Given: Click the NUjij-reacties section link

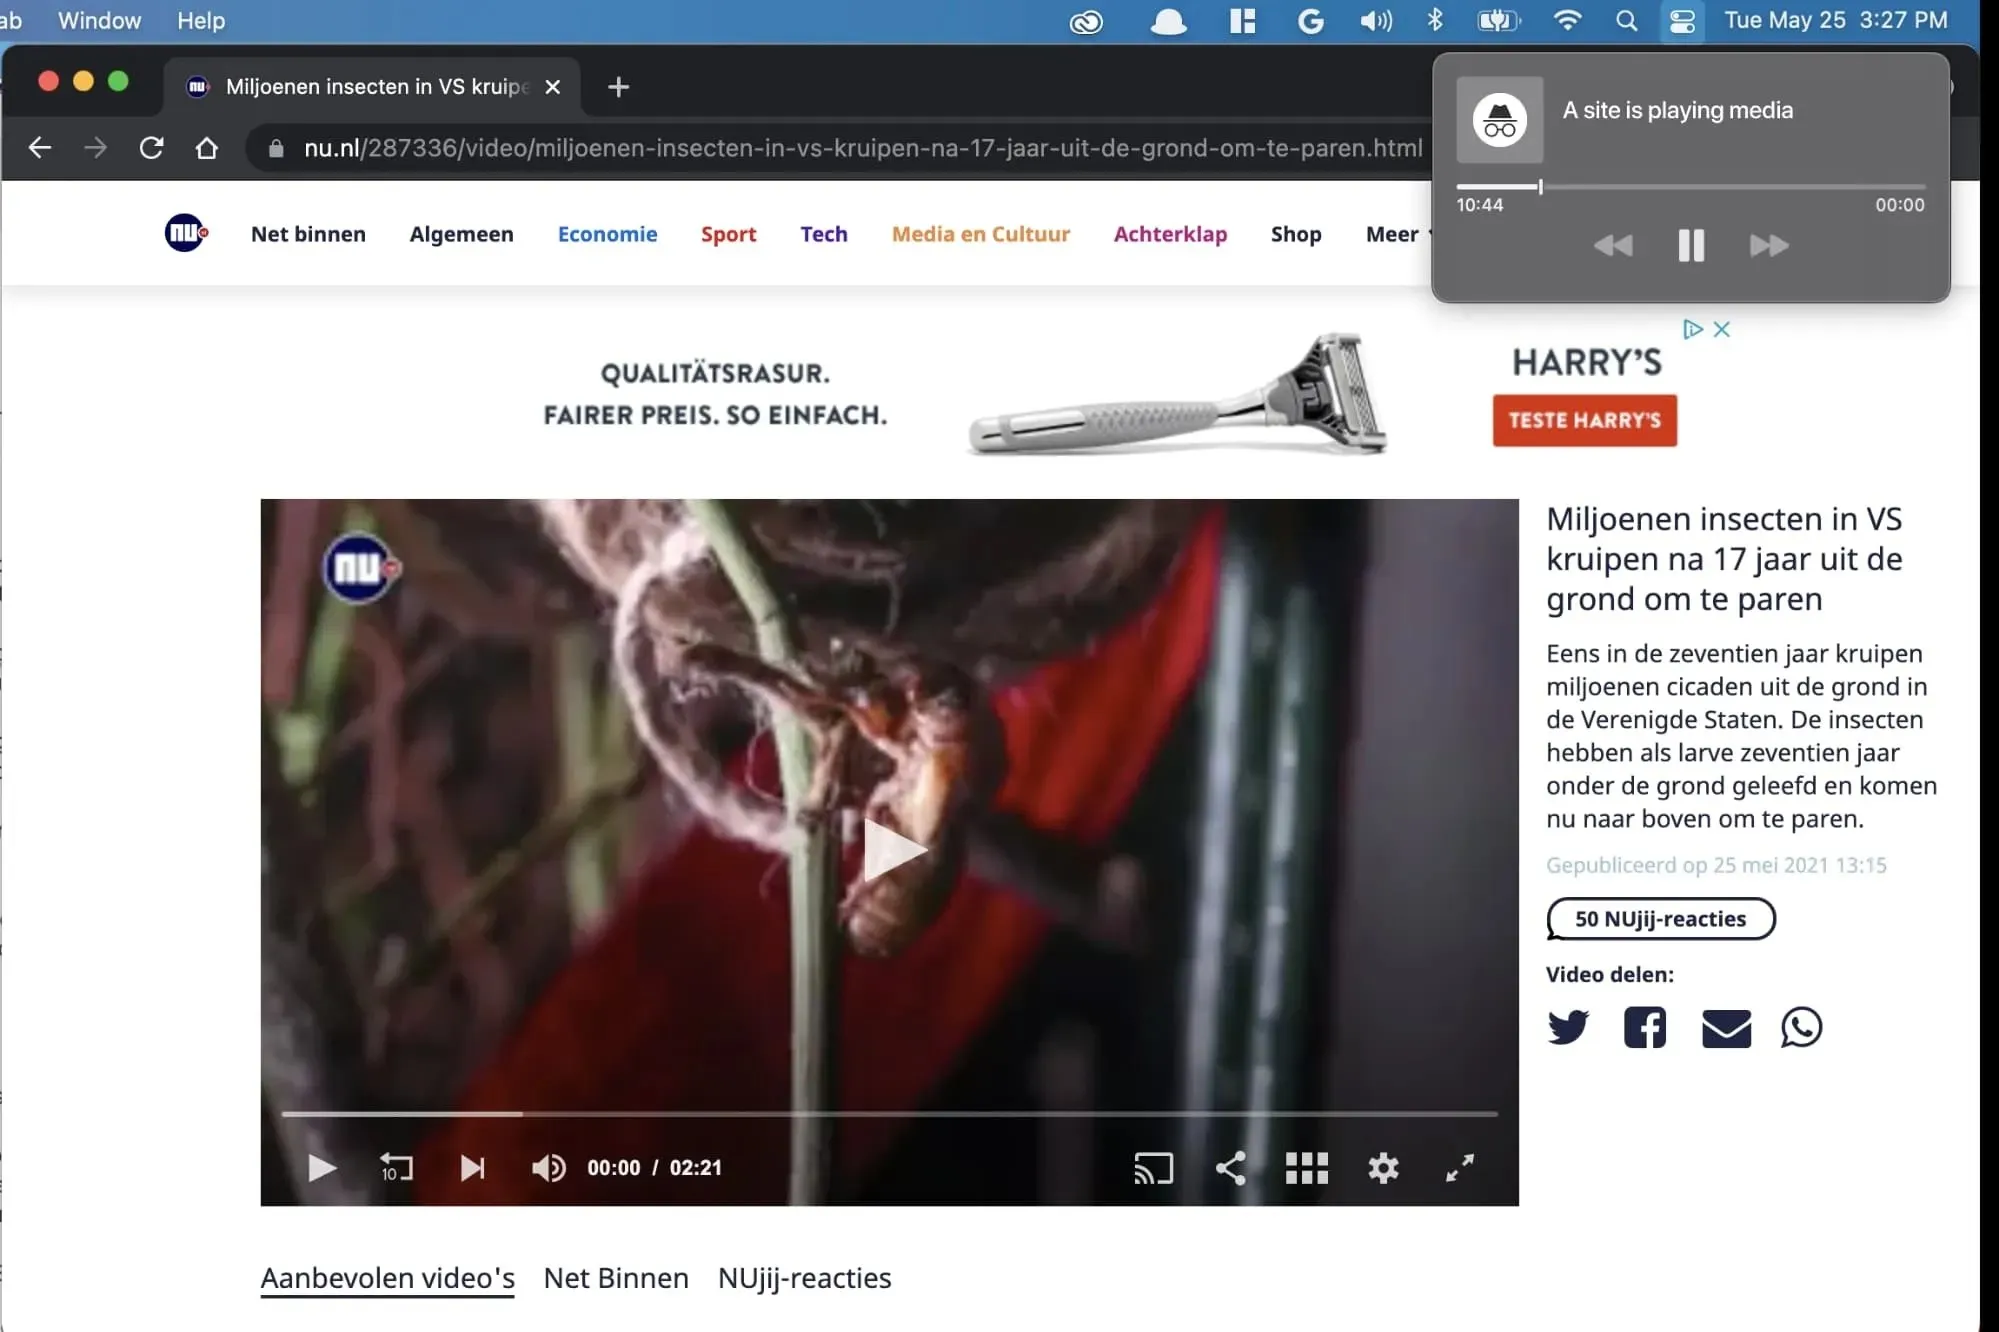Looking at the screenshot, I should click(x=804, y=1277).
